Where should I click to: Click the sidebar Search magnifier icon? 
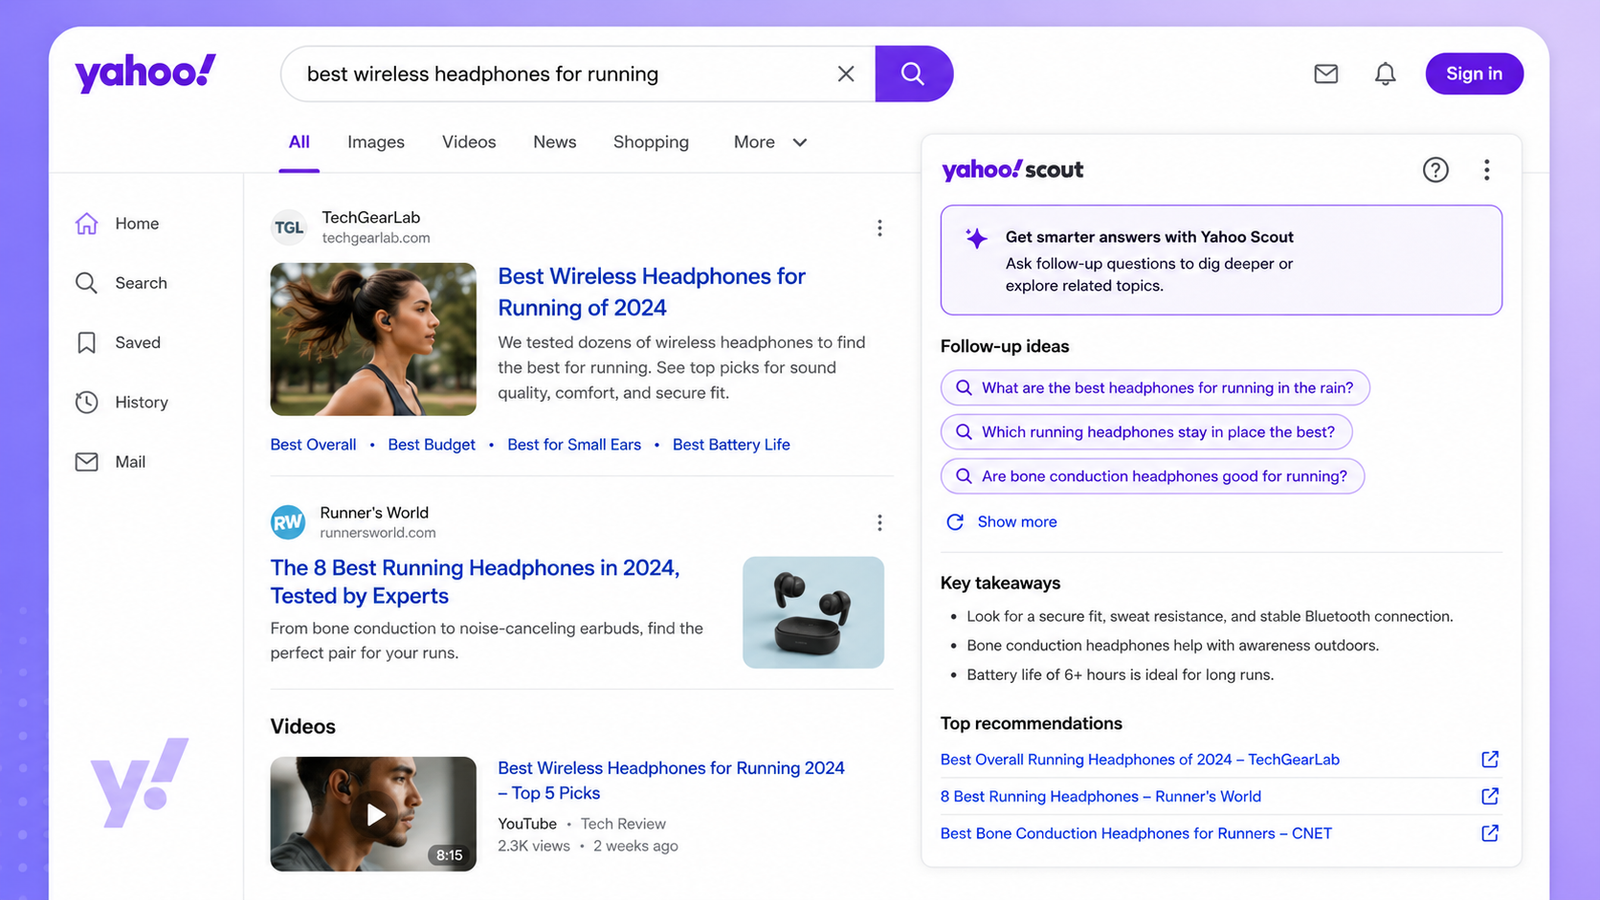(x=87, y=283)
